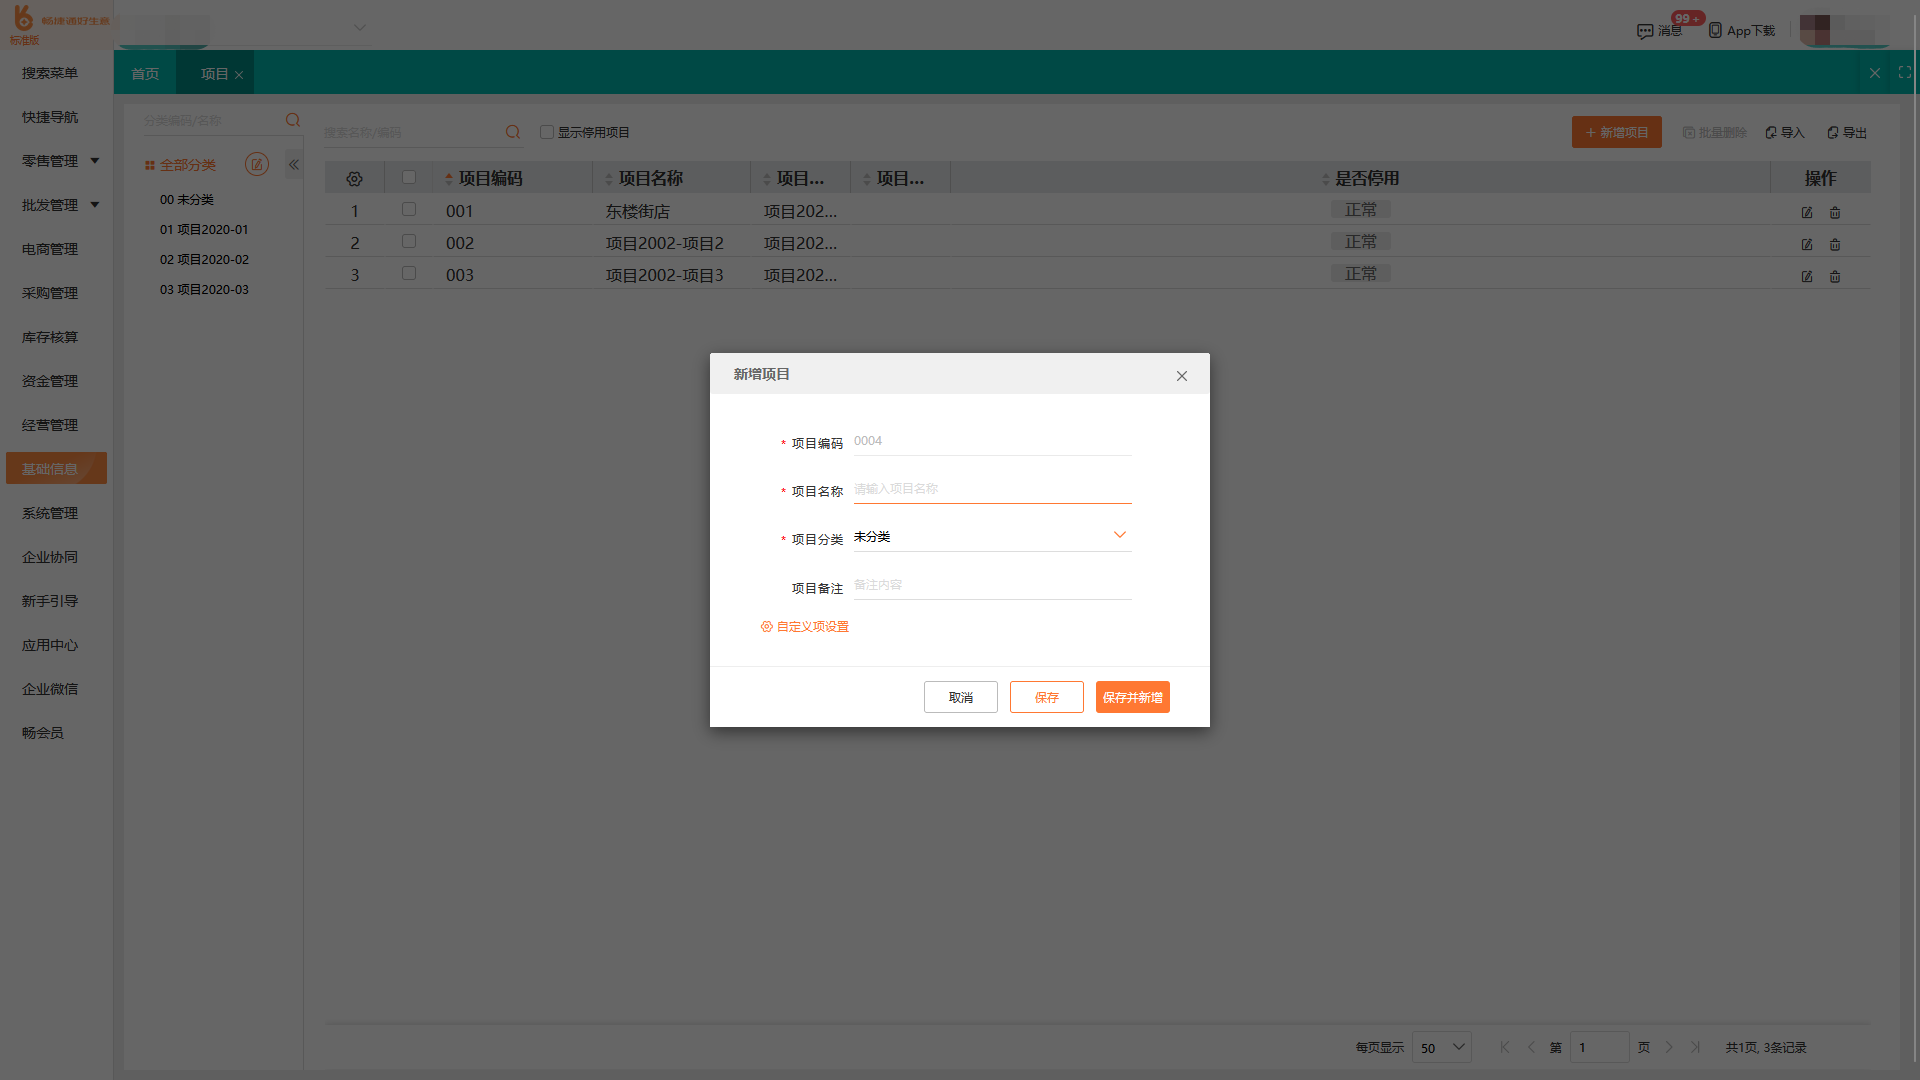Expand left sidebar category 01项目2020-01
Screen dimensions: 1920x1080
[203, 228]
